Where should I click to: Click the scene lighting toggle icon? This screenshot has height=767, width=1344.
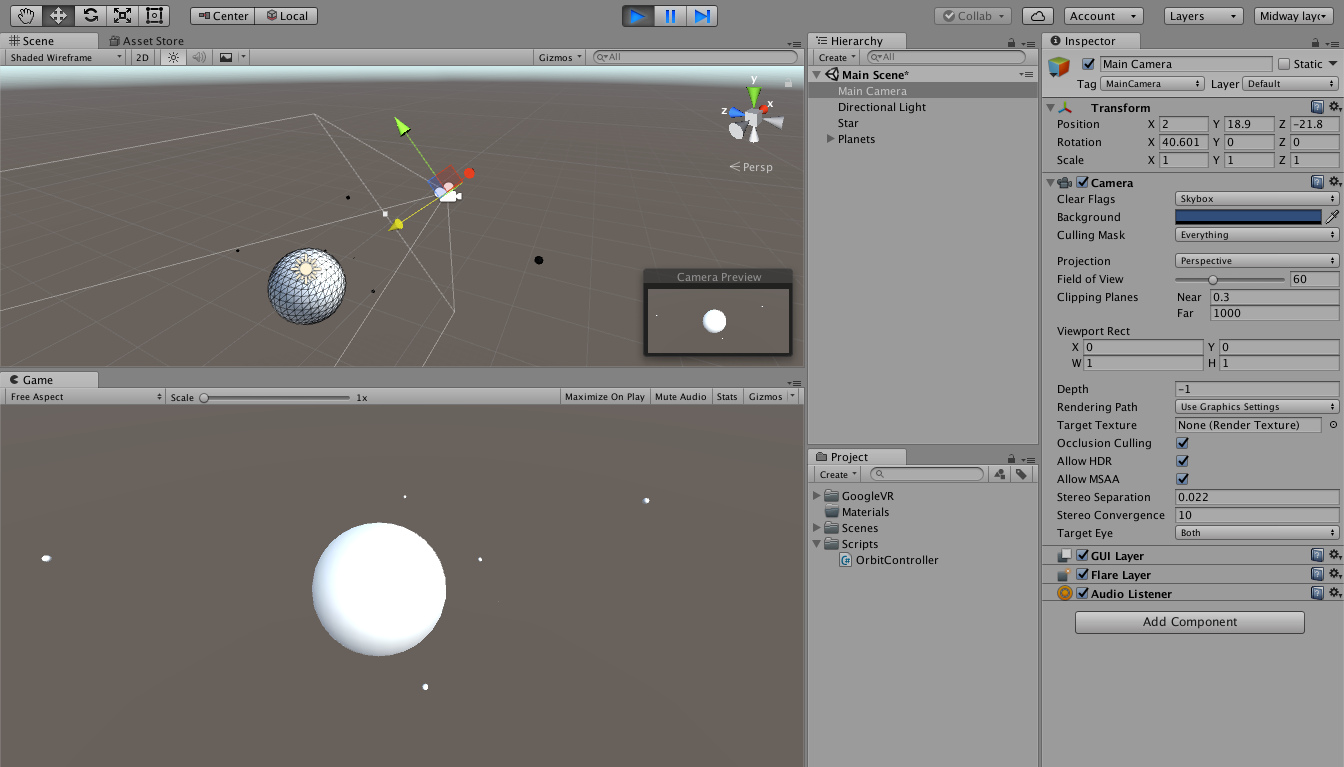coord(172,57)
